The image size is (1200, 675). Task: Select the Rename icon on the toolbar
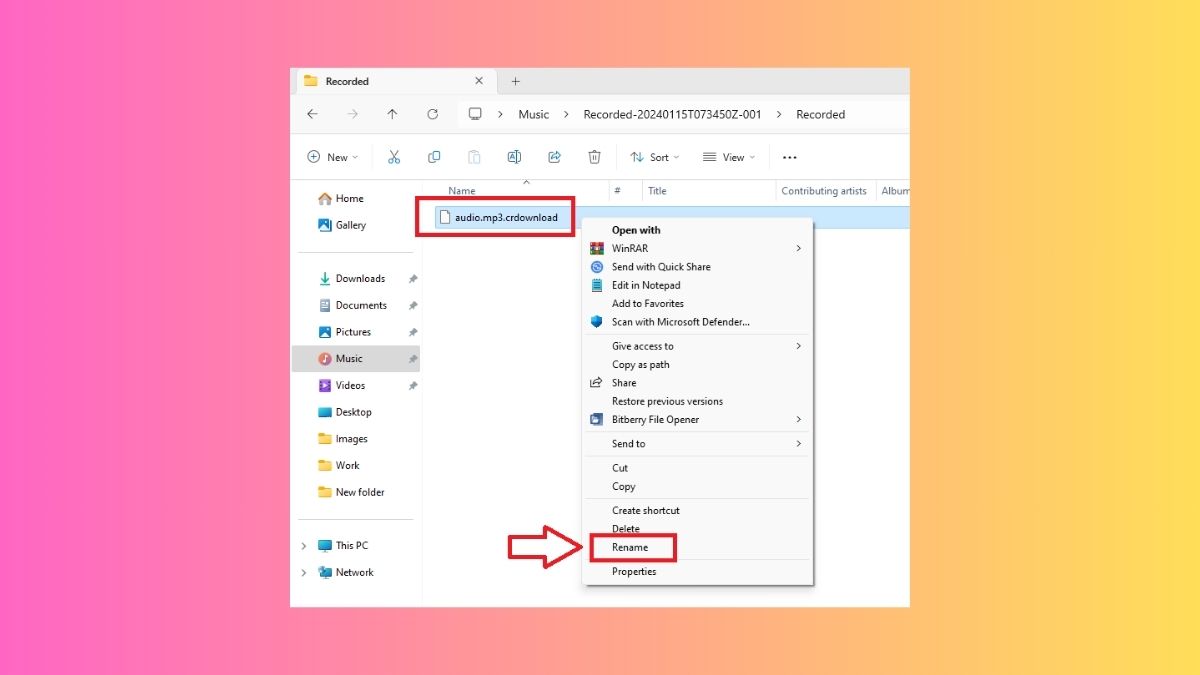(514, 157)
